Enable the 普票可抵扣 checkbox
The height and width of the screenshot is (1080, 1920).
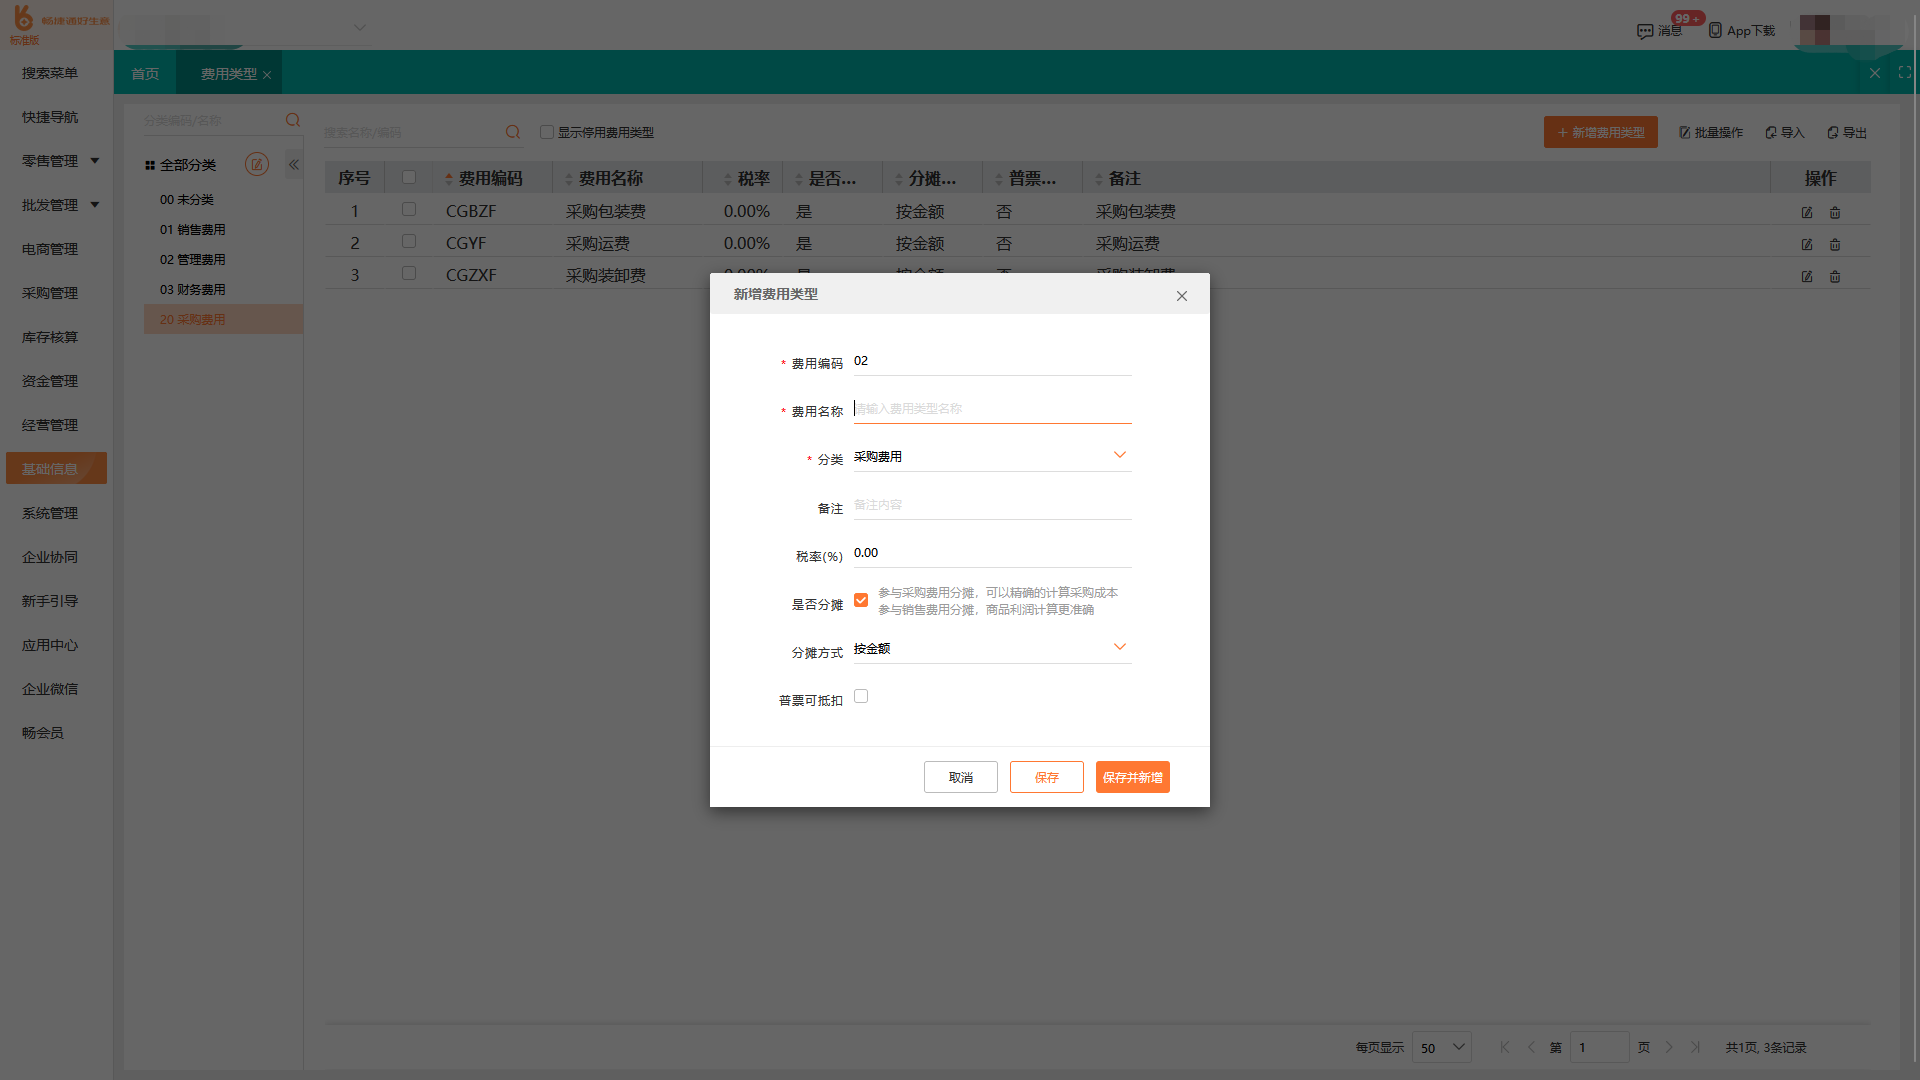861,695
